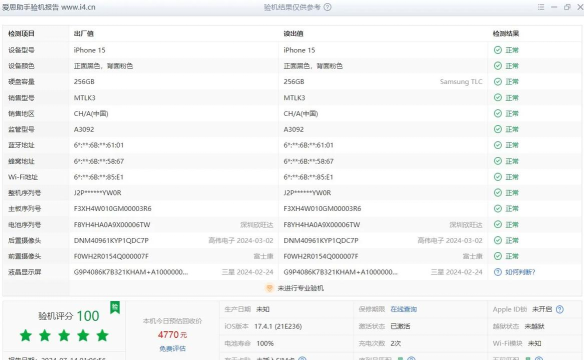Click green check icon in 256GB row
Viewport: 584px width, 360px height.
pyautogui.click(x=498, y=82)
